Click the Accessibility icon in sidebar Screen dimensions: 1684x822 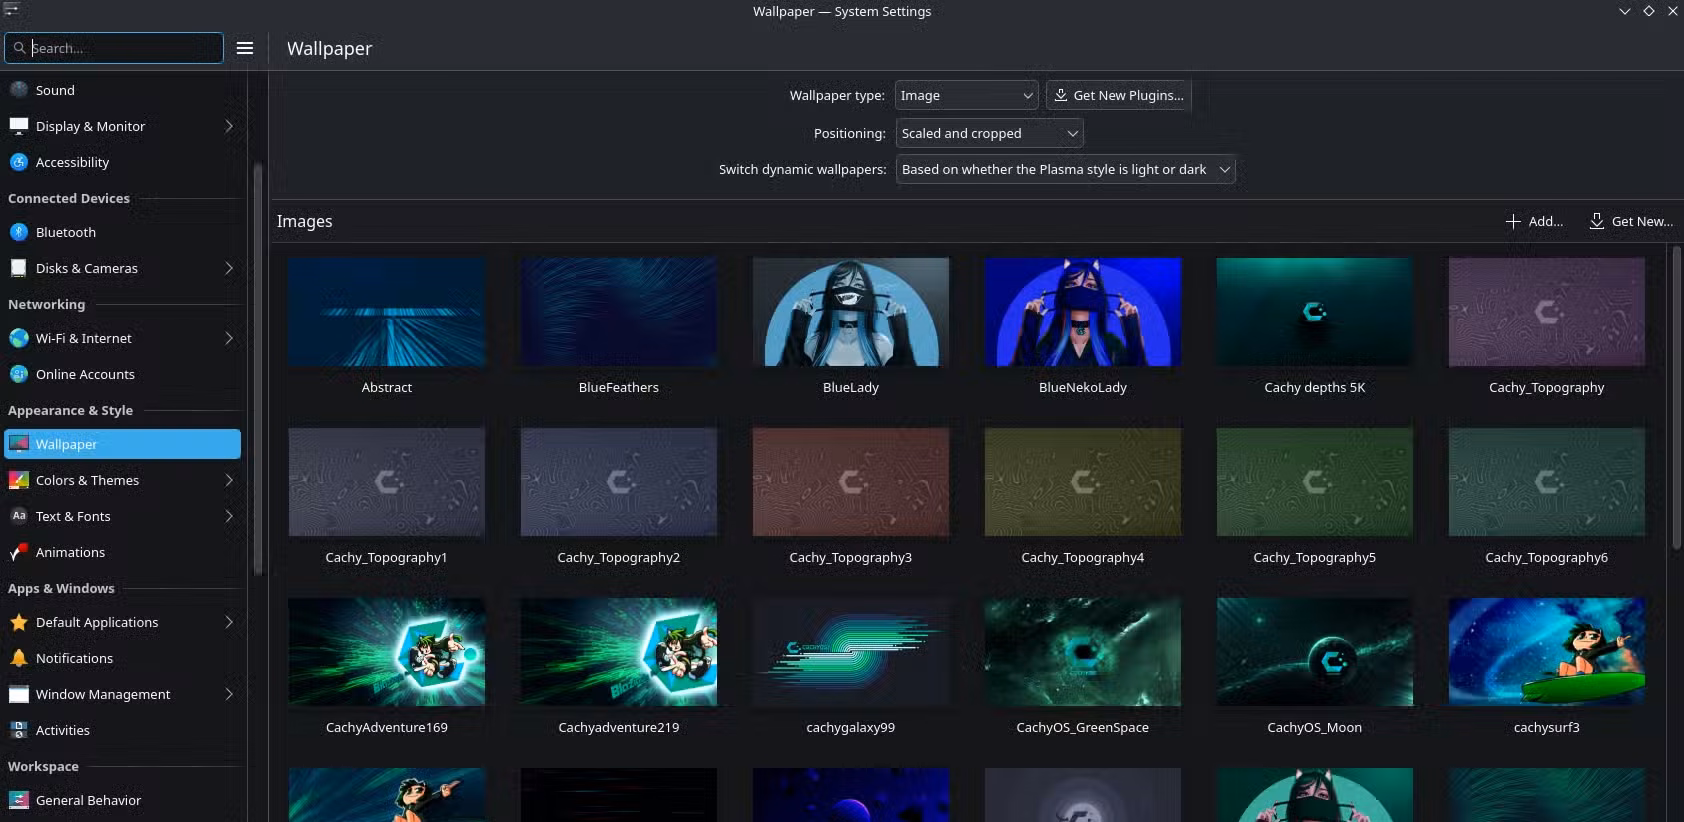(19, 162)
